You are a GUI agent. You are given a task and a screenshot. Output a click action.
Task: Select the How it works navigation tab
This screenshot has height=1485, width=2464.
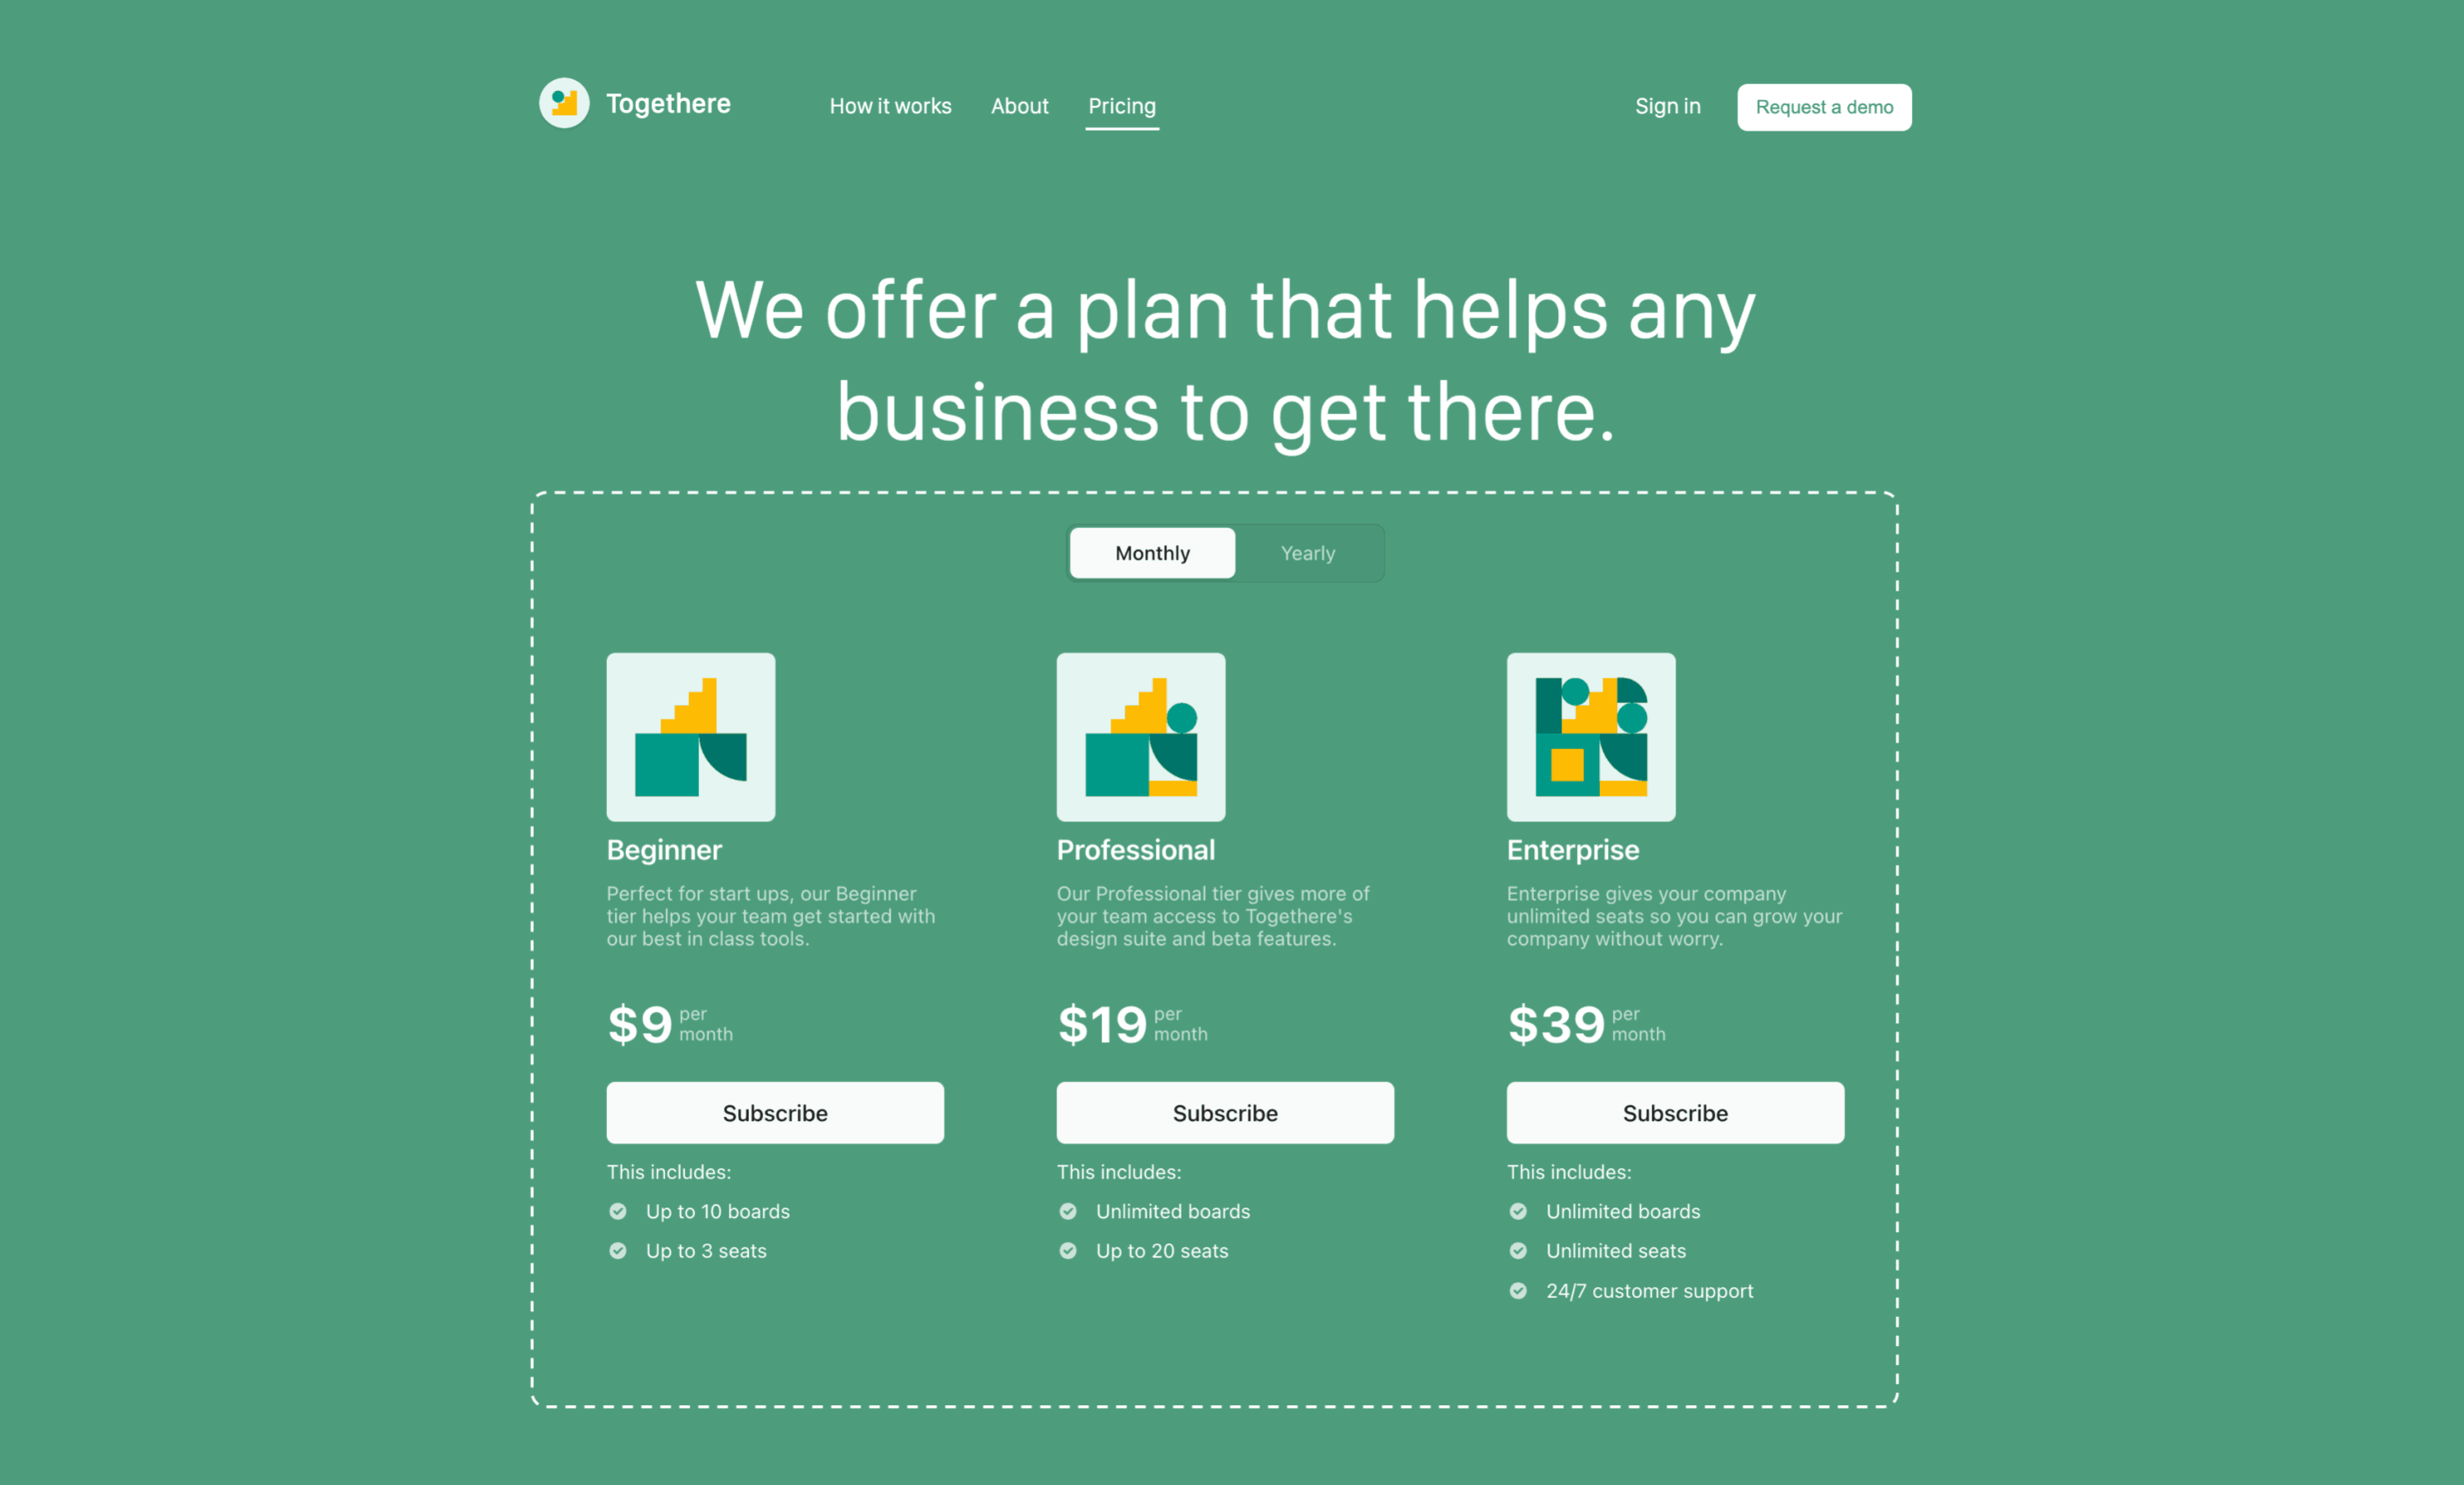pos(892,106)
